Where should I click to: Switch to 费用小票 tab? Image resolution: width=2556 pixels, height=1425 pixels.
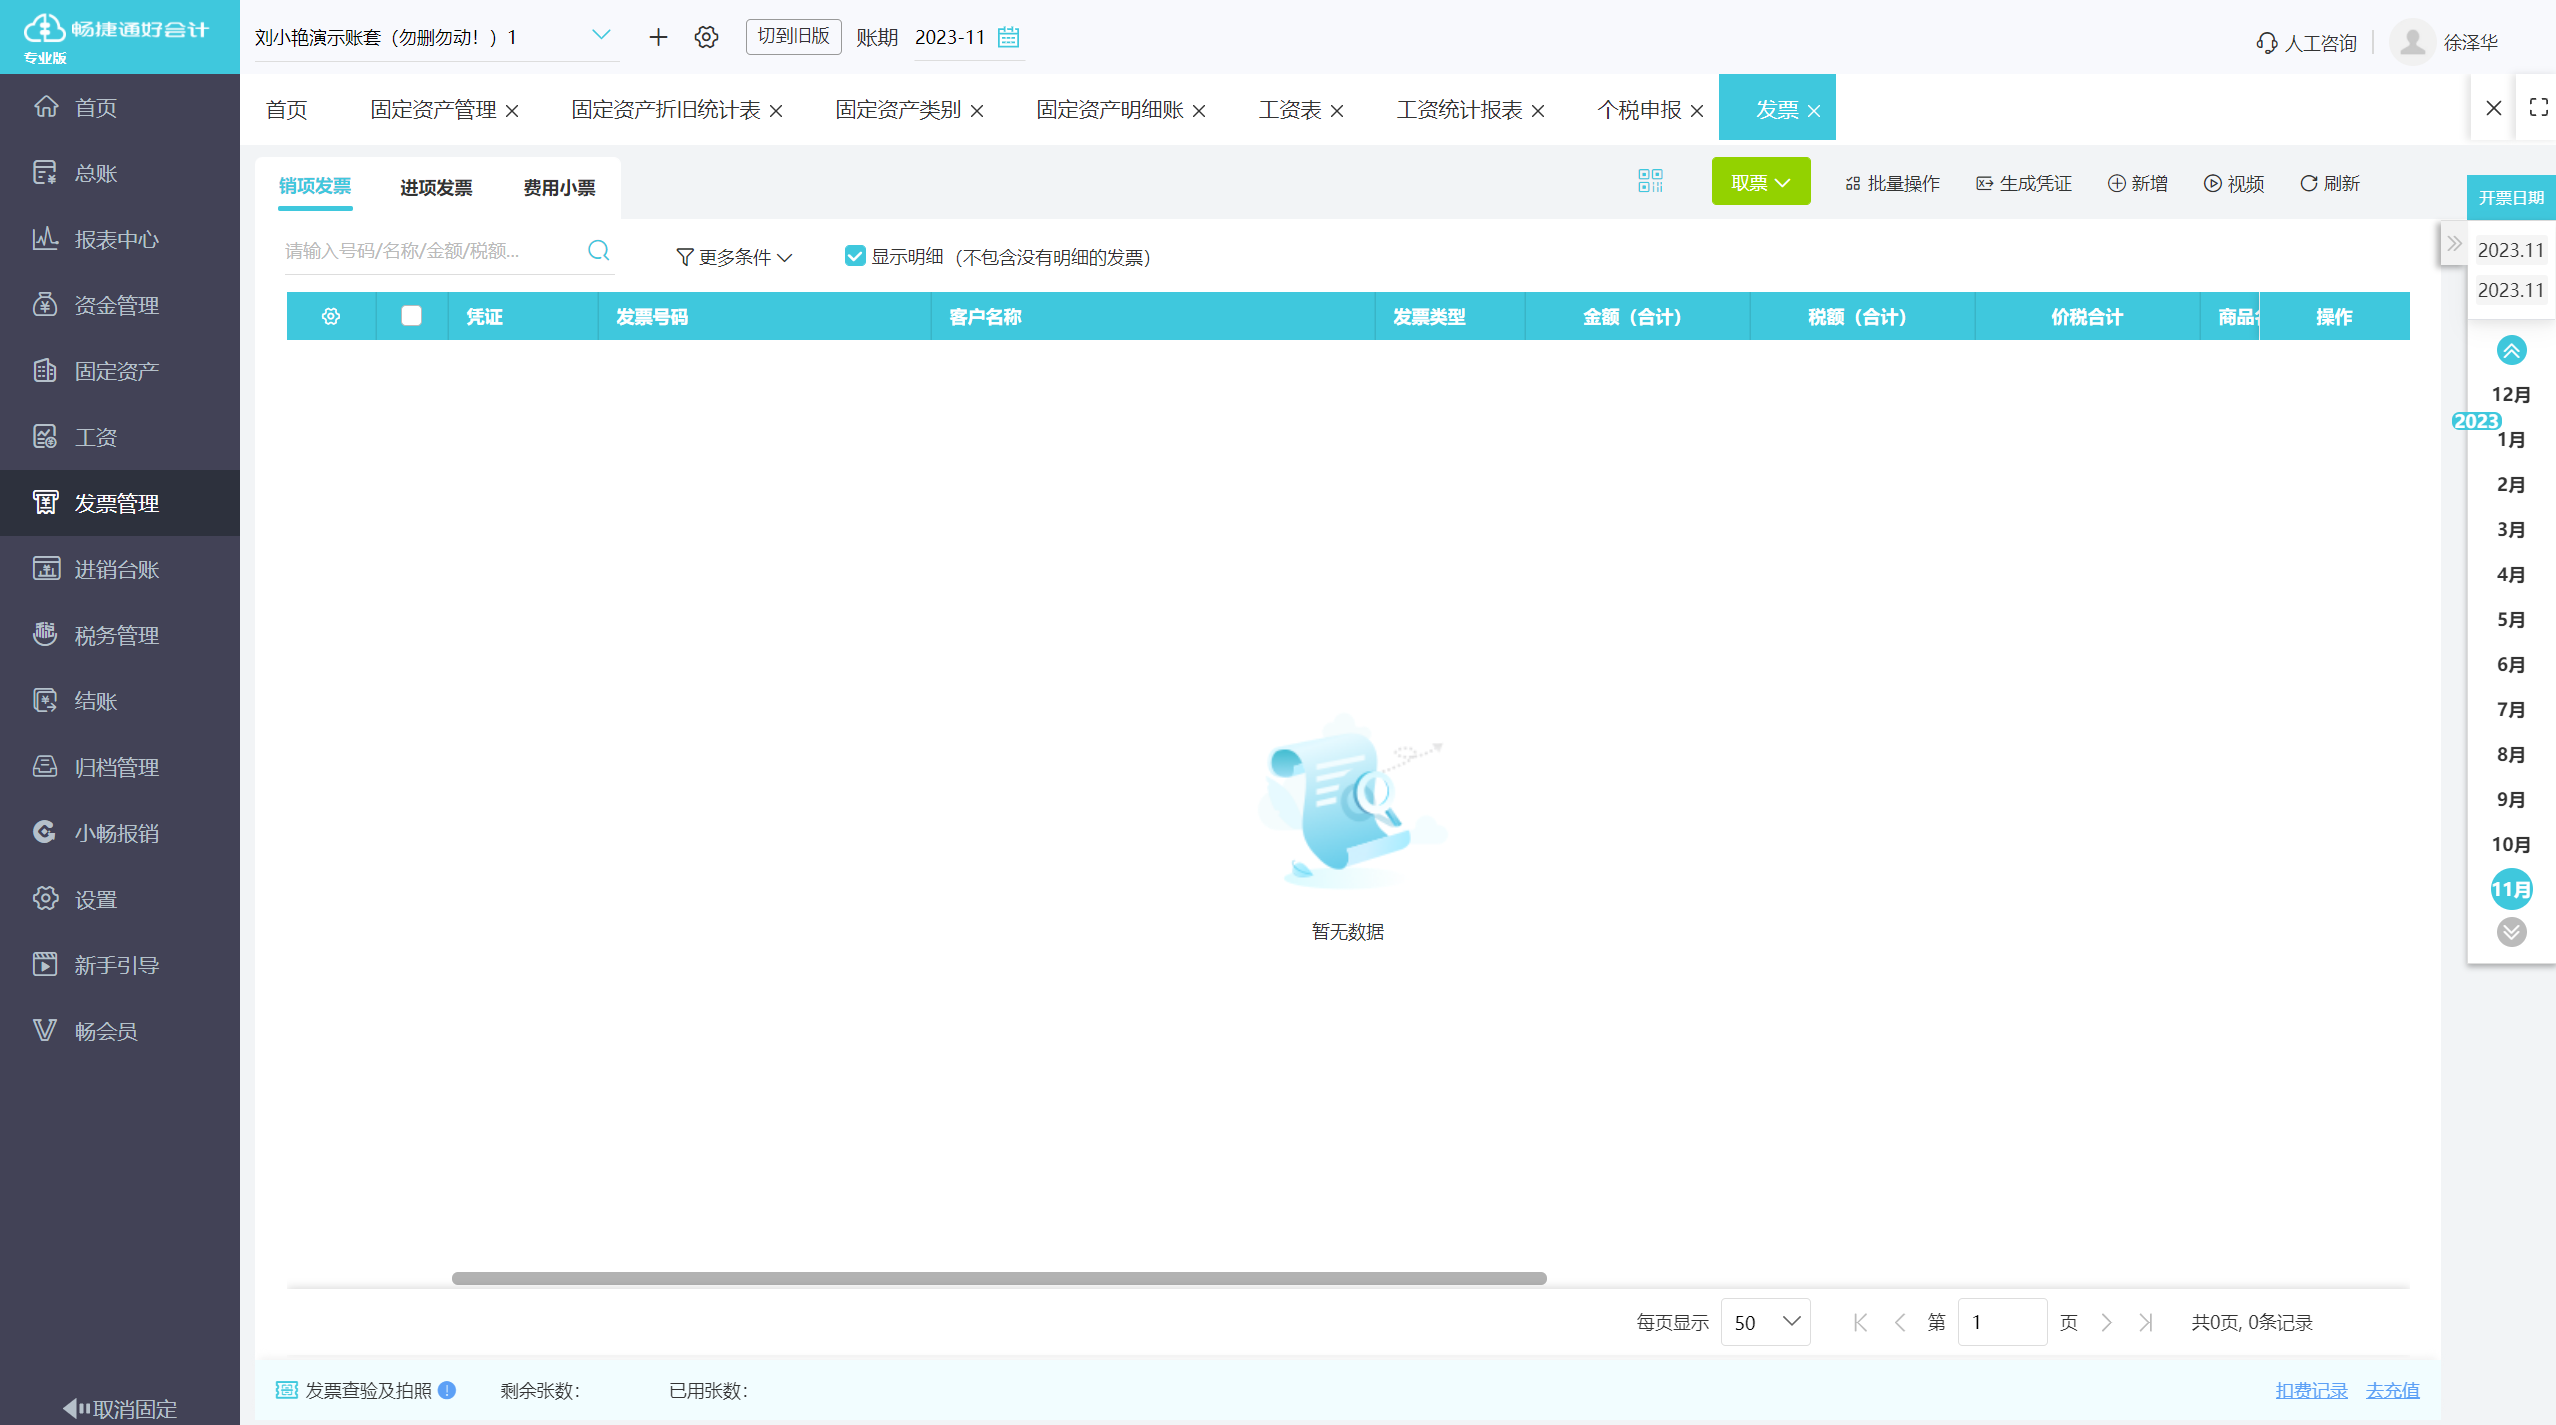(x=560, y=186)
